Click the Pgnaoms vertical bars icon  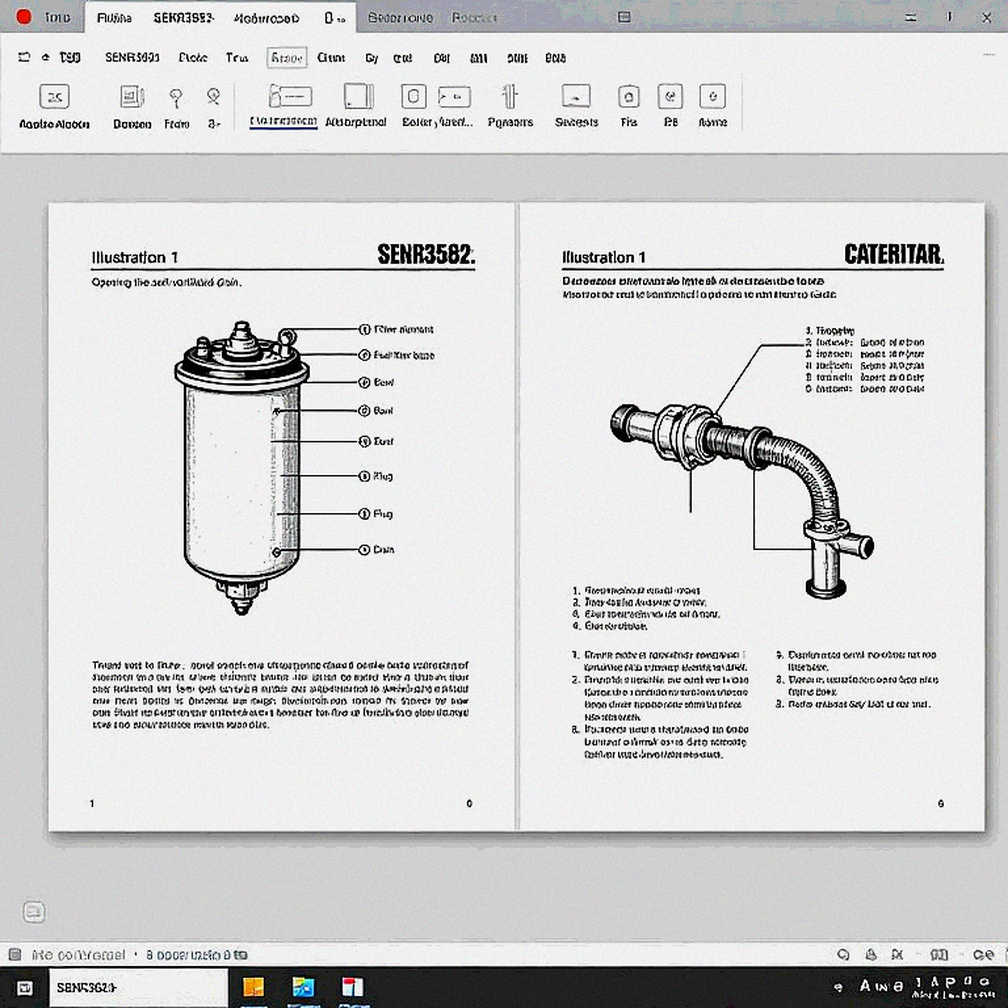(510, 96)
